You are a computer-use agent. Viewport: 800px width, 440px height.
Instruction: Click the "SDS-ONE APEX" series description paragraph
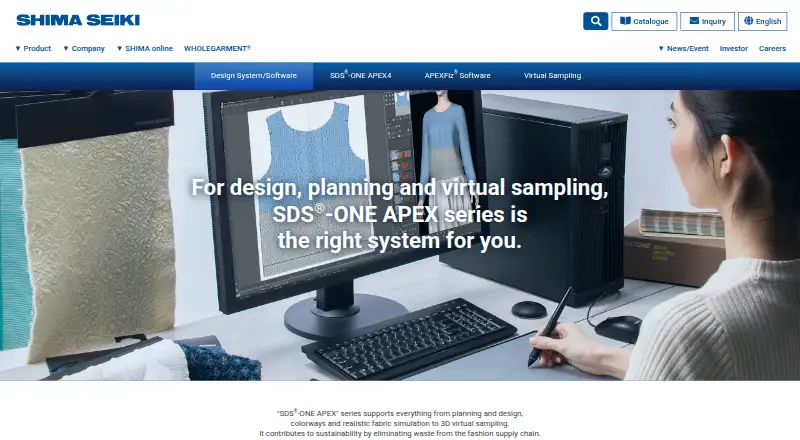[399, 423]
